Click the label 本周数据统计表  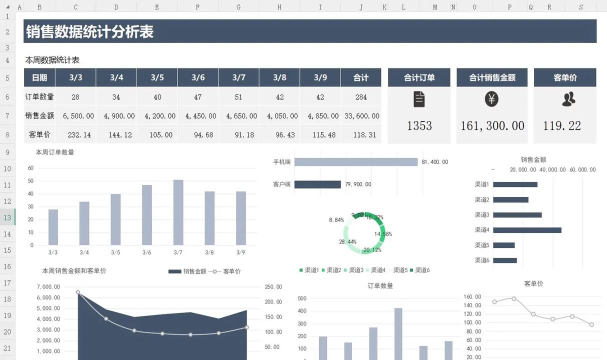[52, 60]
